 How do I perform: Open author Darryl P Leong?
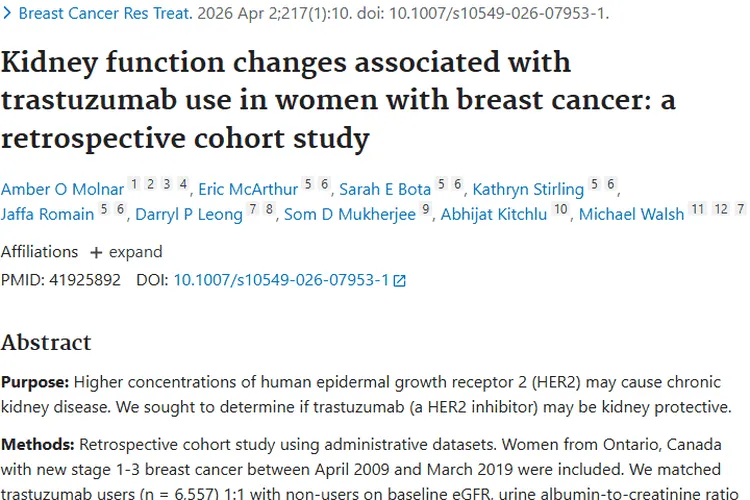[189, 214]
